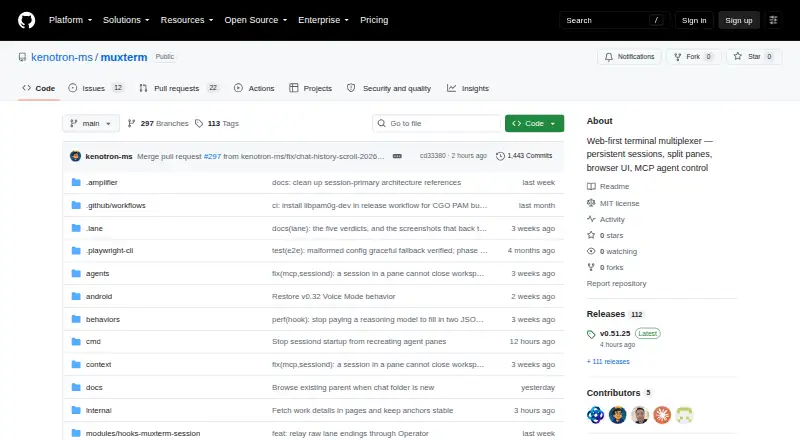The image size is (800, 440).
Task: Click the repository icon beside kenotron-ms
Action: point(22,57)
